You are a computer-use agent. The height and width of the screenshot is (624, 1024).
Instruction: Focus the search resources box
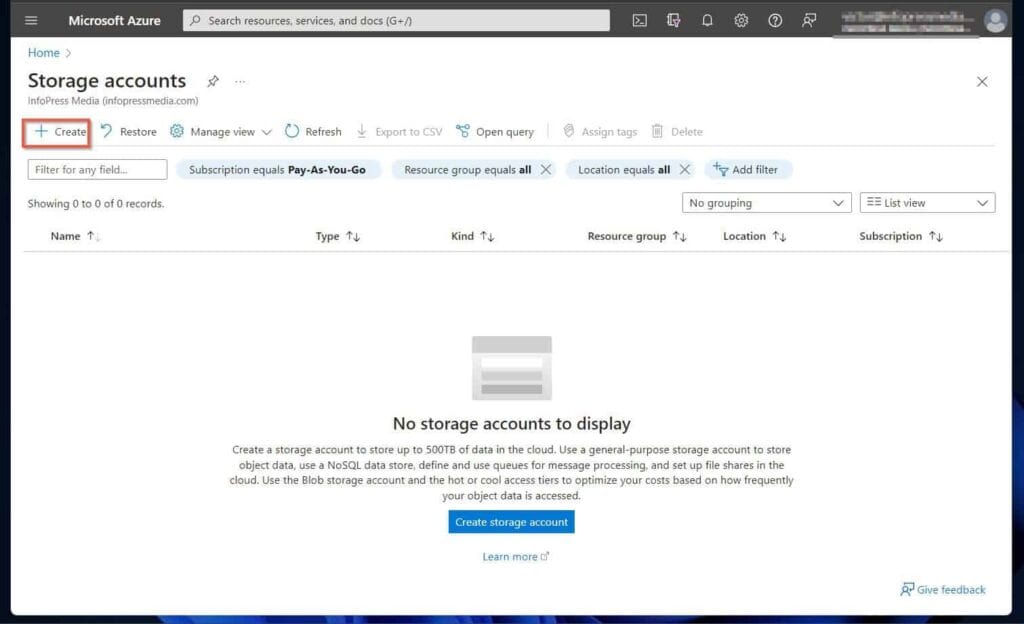coord(396,21)
